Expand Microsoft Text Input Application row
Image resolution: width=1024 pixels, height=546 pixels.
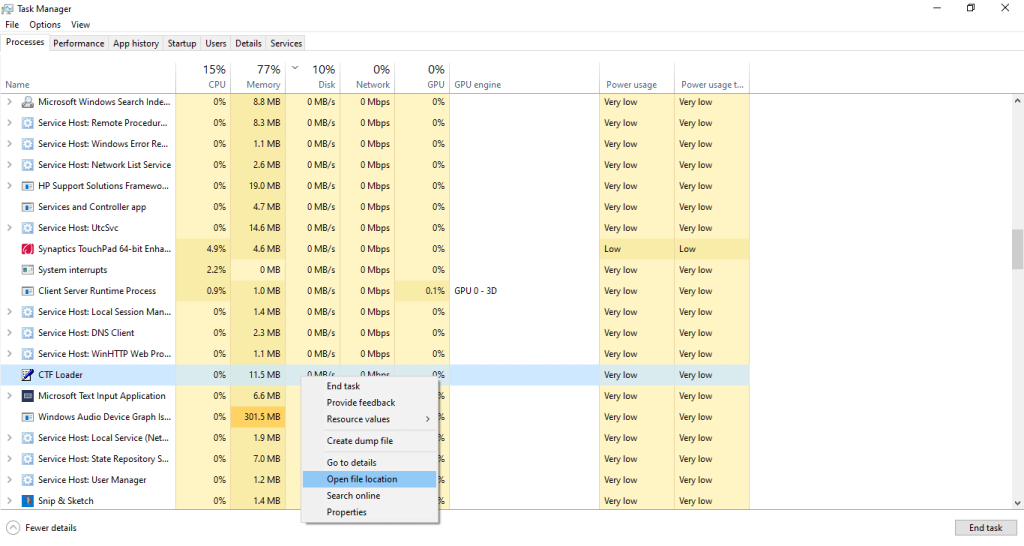coord(9,396)
